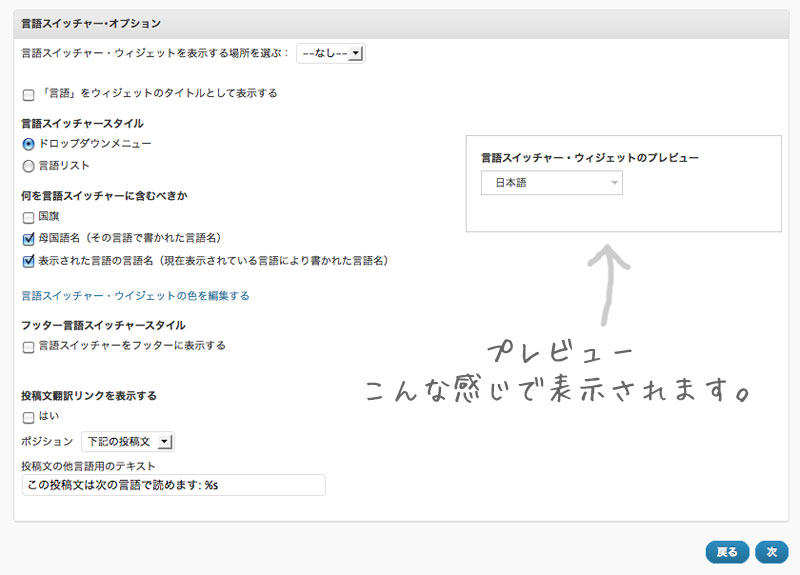Select the 言語リスト radio button
Image resolution: width=800 pixels, height=575 pixels.
click(28, 166)
